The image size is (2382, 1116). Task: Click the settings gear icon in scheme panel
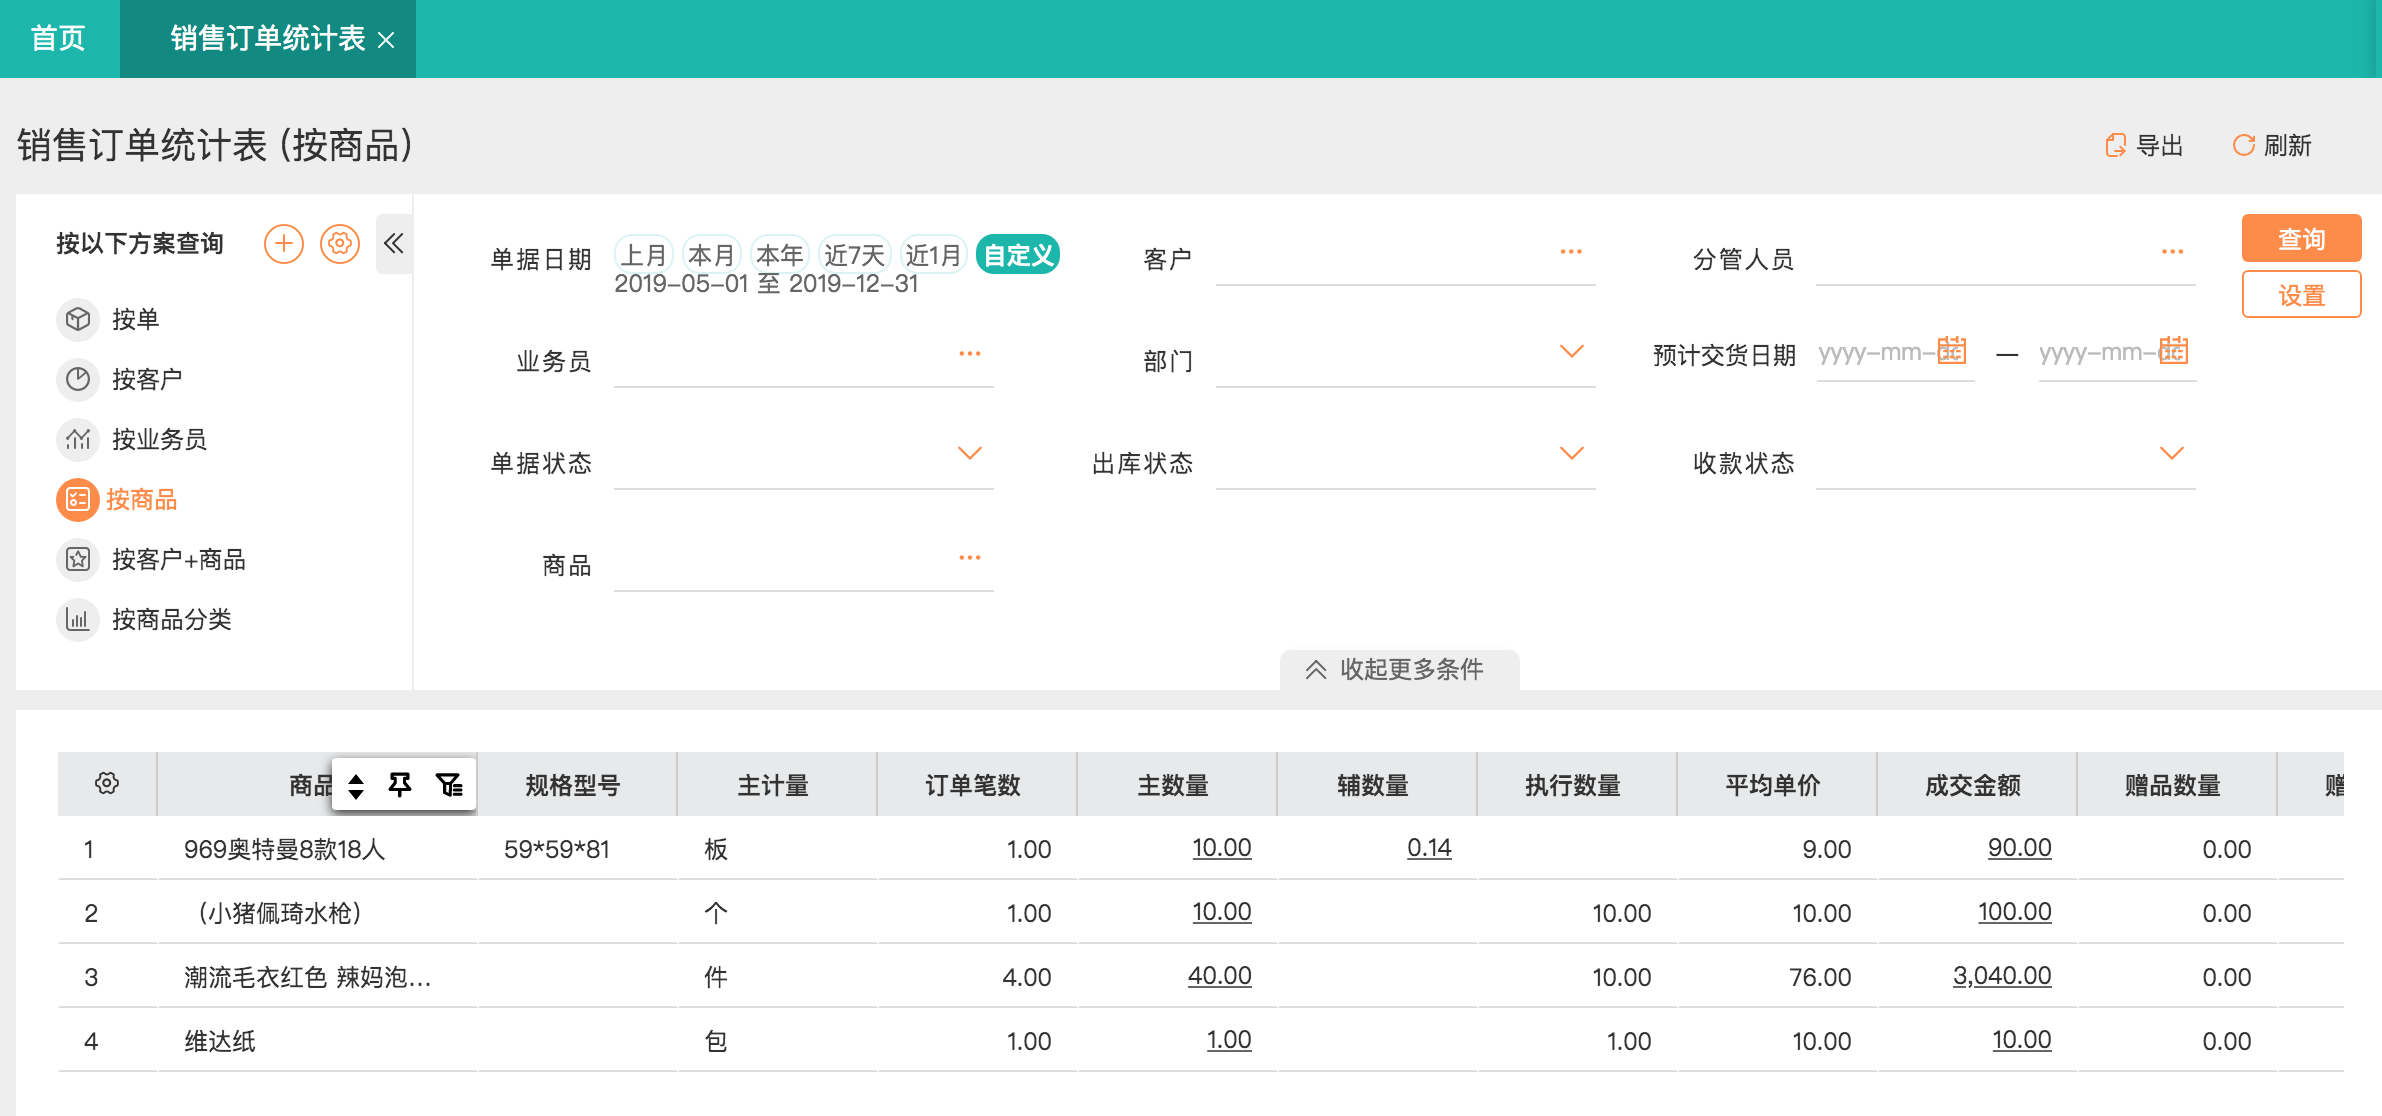(x=337, y=246)
